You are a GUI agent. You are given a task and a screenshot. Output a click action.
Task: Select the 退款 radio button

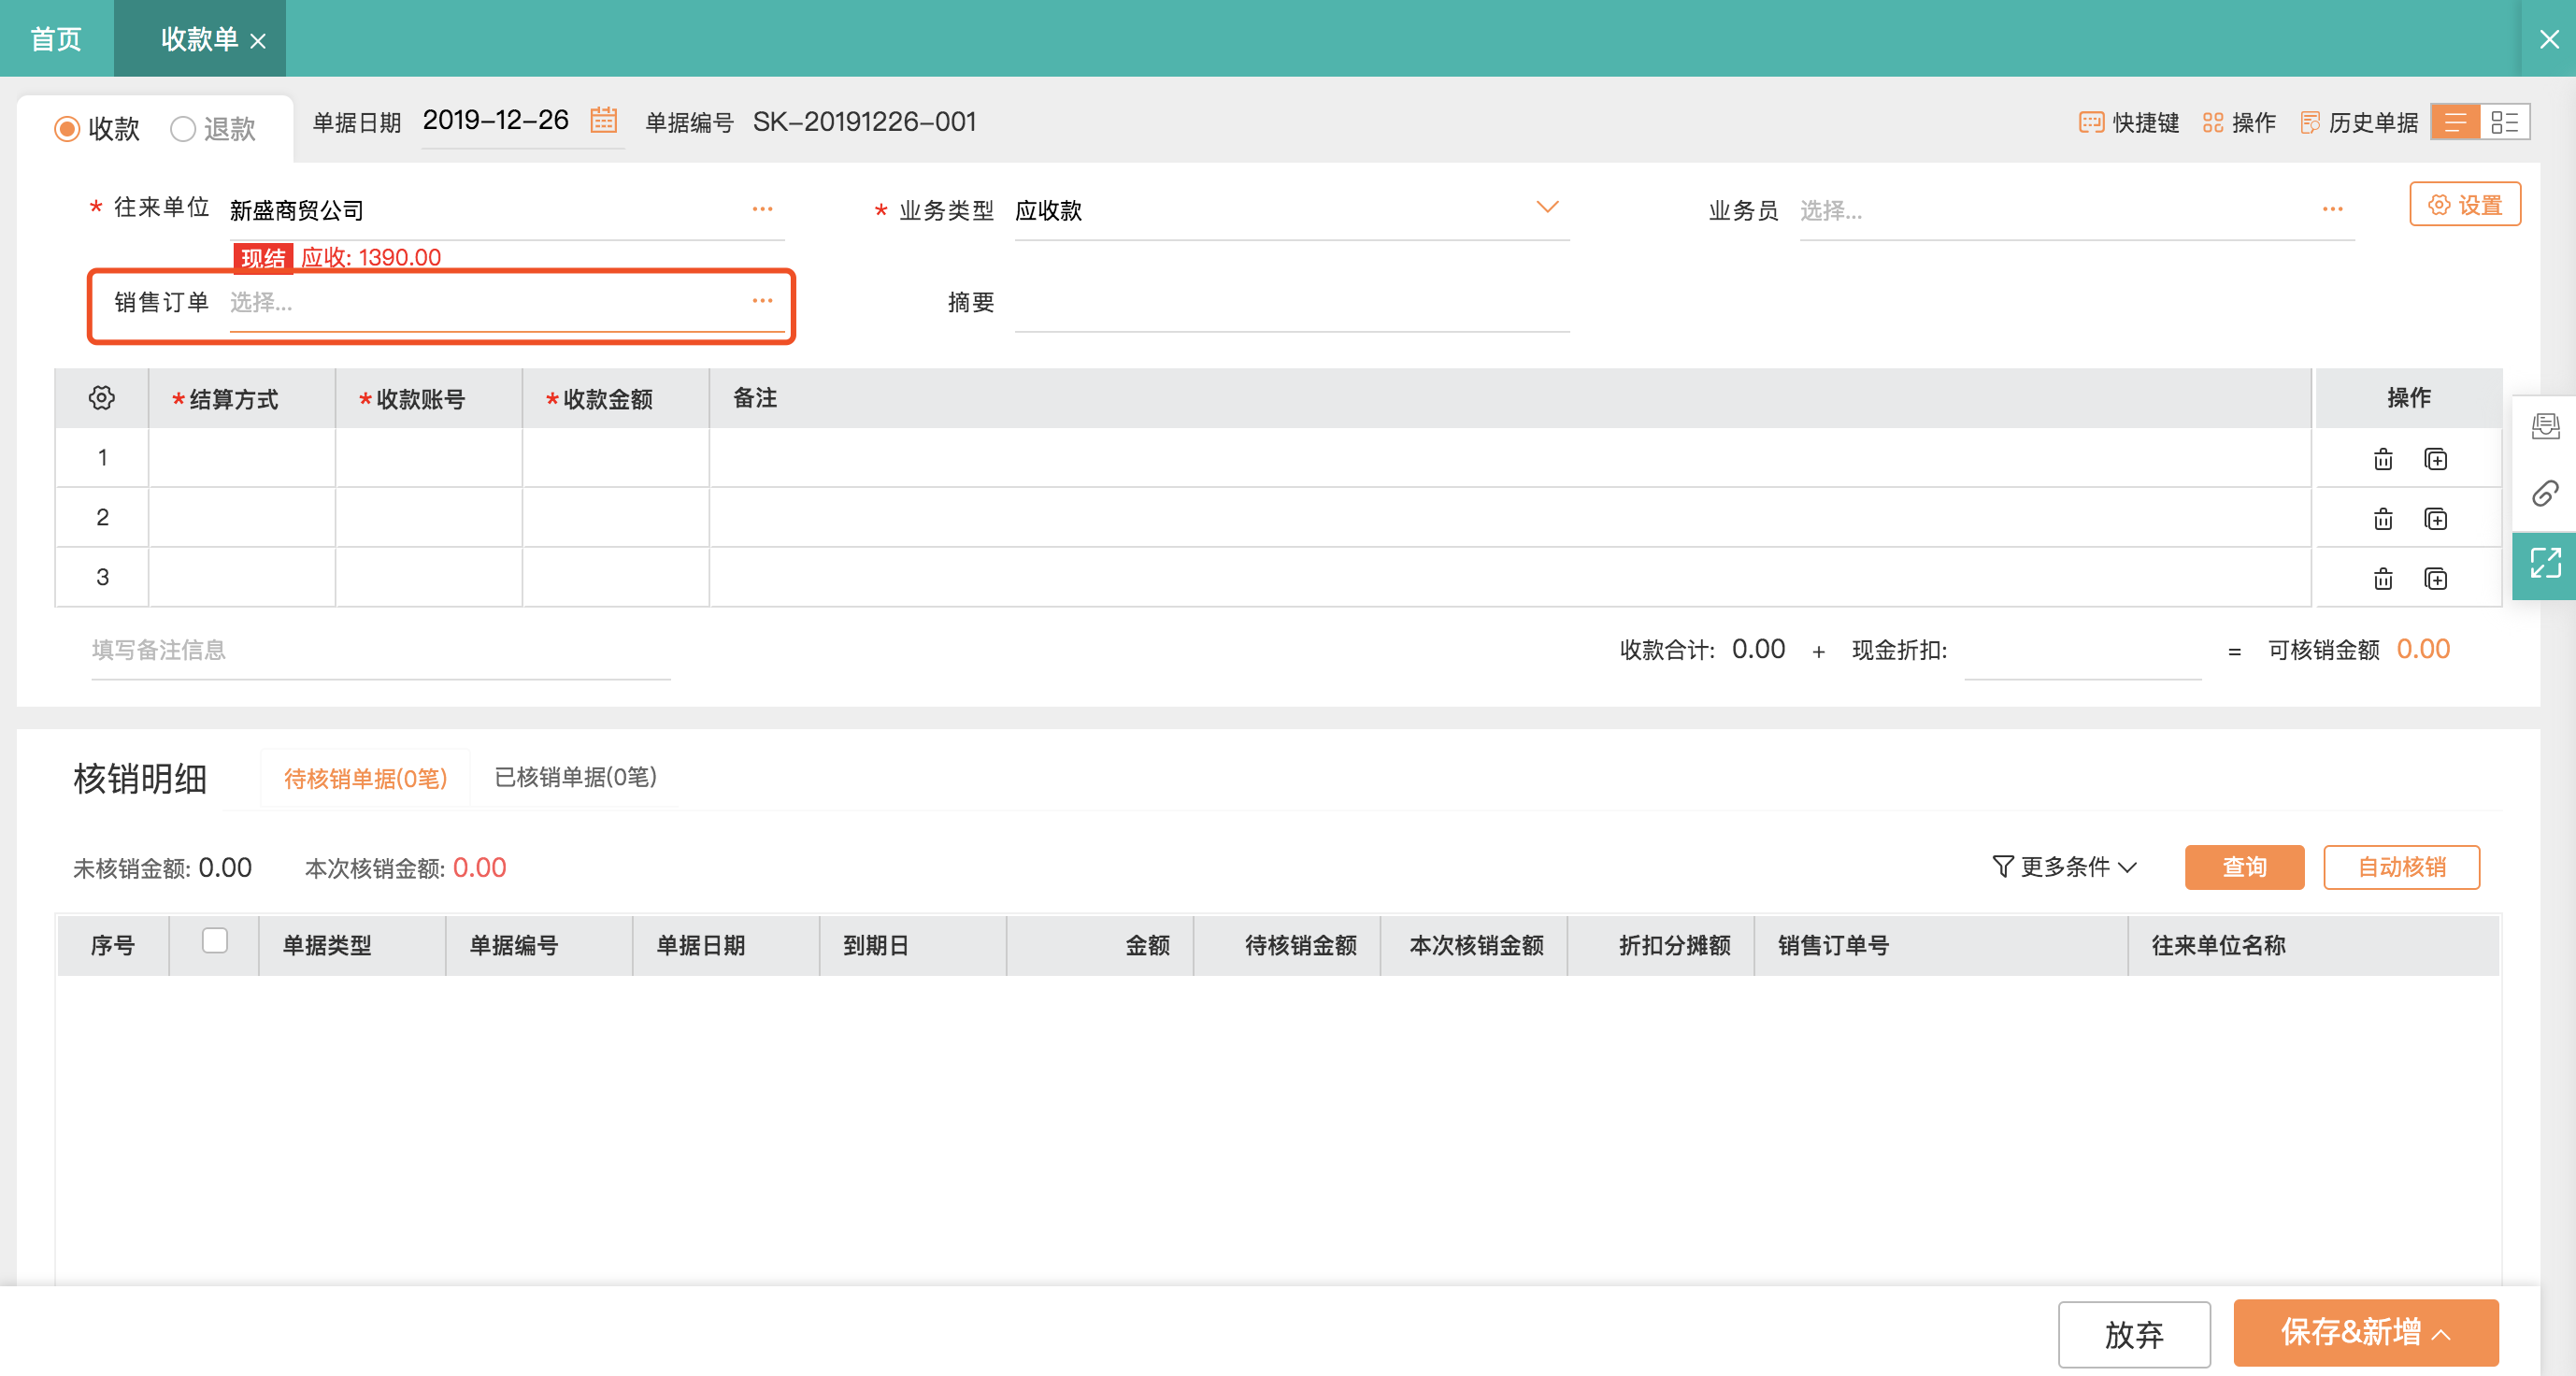(x=186, y=122)
